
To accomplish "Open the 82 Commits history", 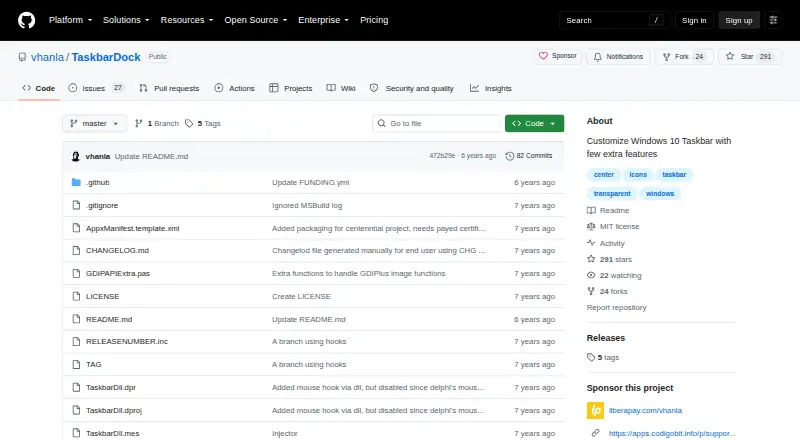I will pyautogui.click(x=529, y=156).
